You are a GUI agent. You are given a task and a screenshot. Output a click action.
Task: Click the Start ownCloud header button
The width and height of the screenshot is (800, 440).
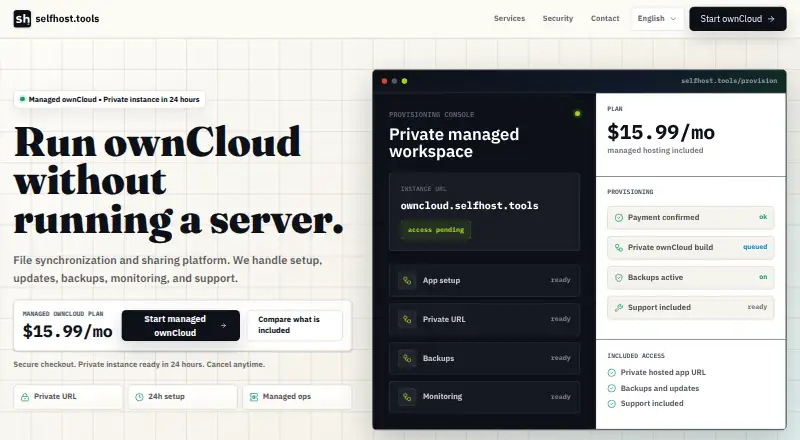click(x=737, y=19)
